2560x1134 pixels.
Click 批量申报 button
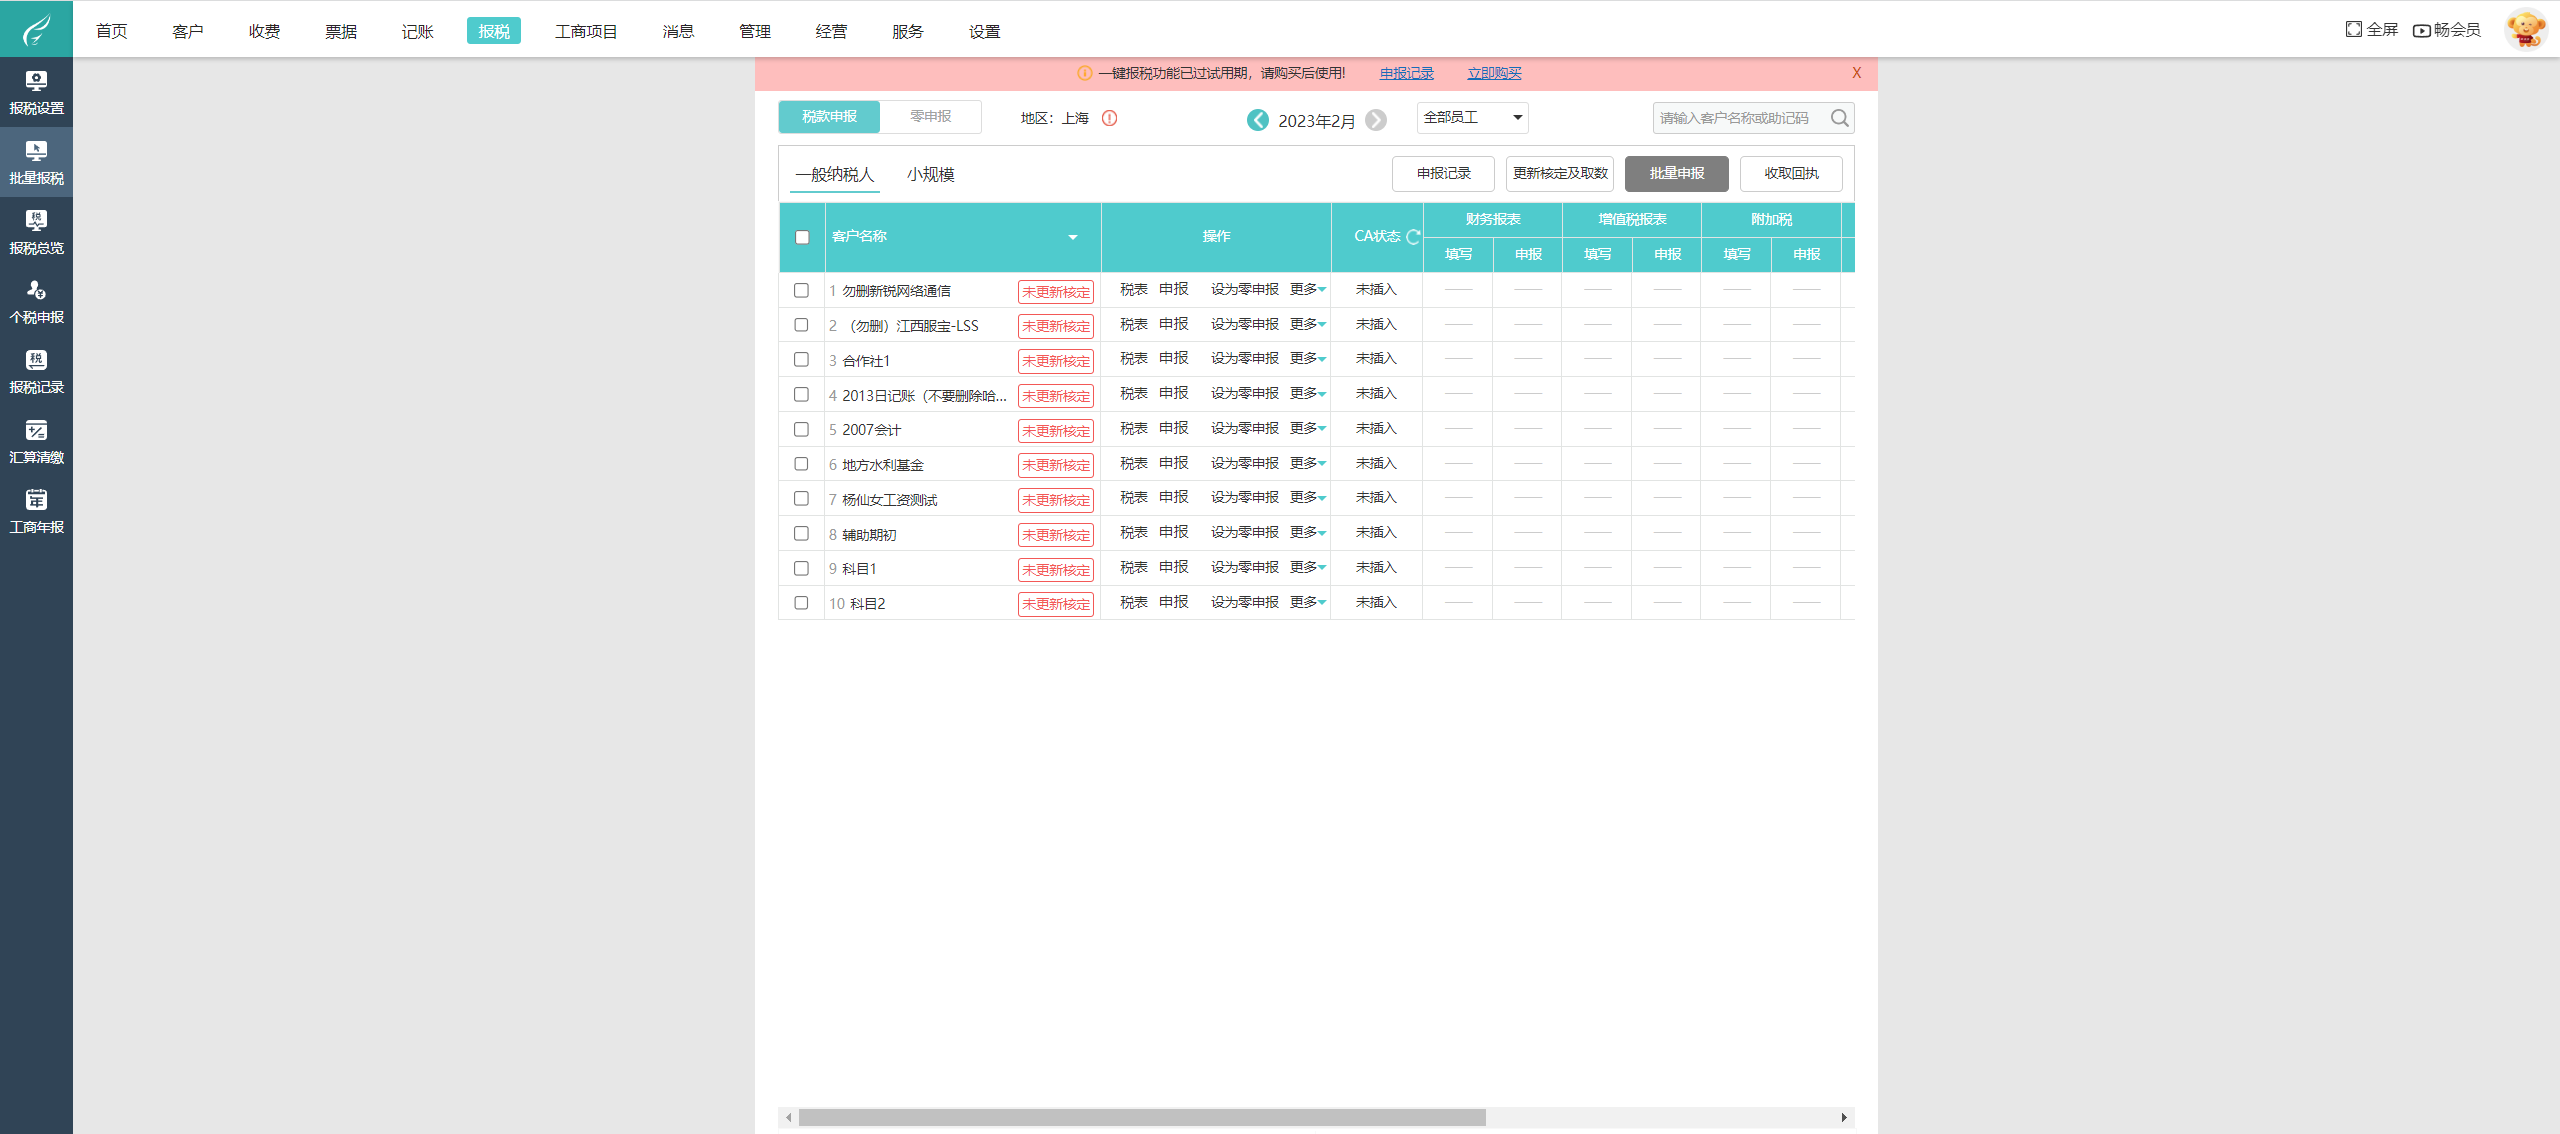pos(1675,173)
